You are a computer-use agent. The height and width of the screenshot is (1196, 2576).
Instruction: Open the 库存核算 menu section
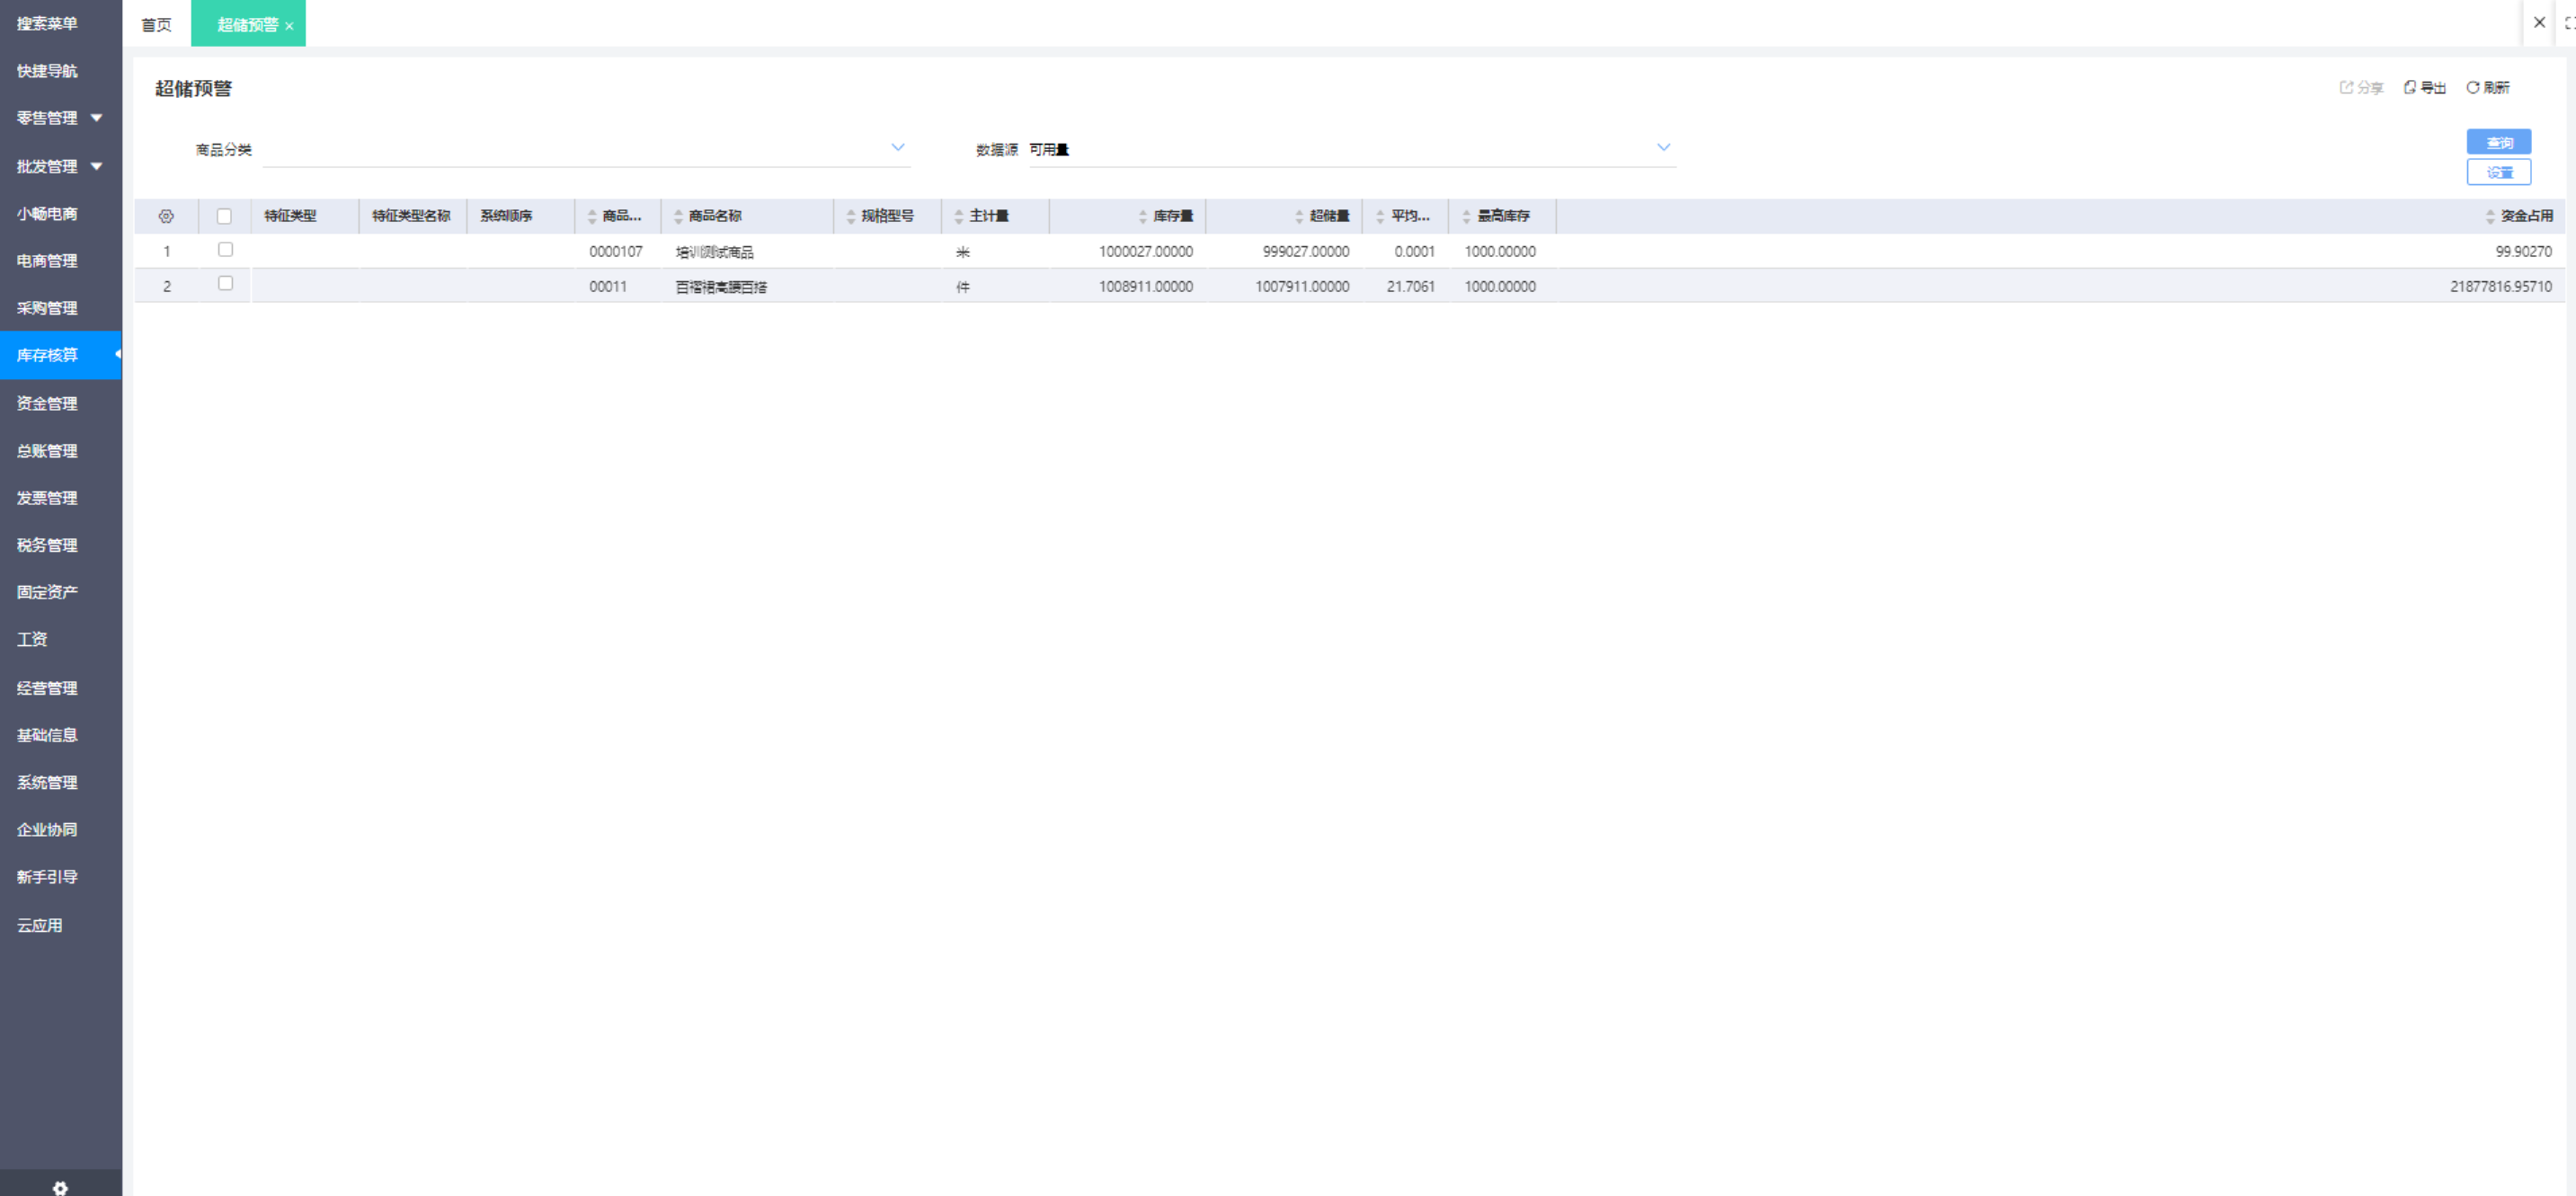point(61,355)
